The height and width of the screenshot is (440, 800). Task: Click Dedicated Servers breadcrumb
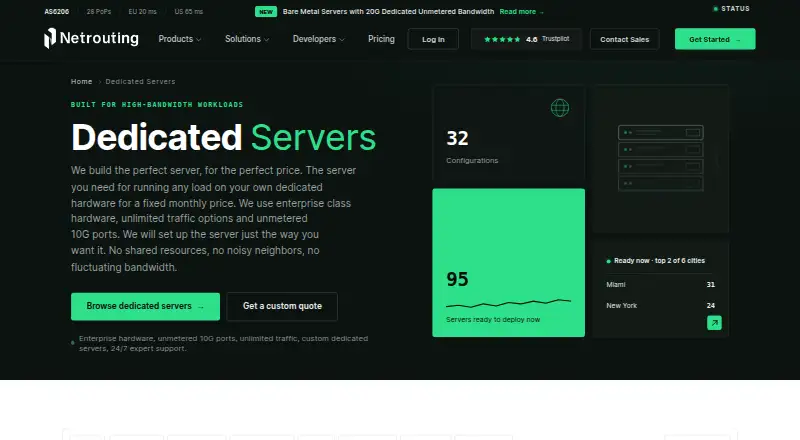coord(140,82)
